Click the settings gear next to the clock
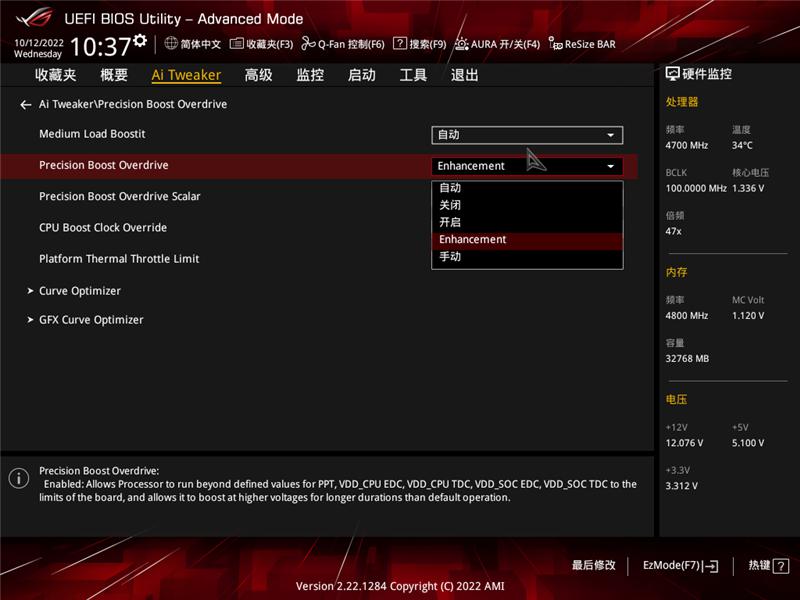 coord(140,41)
